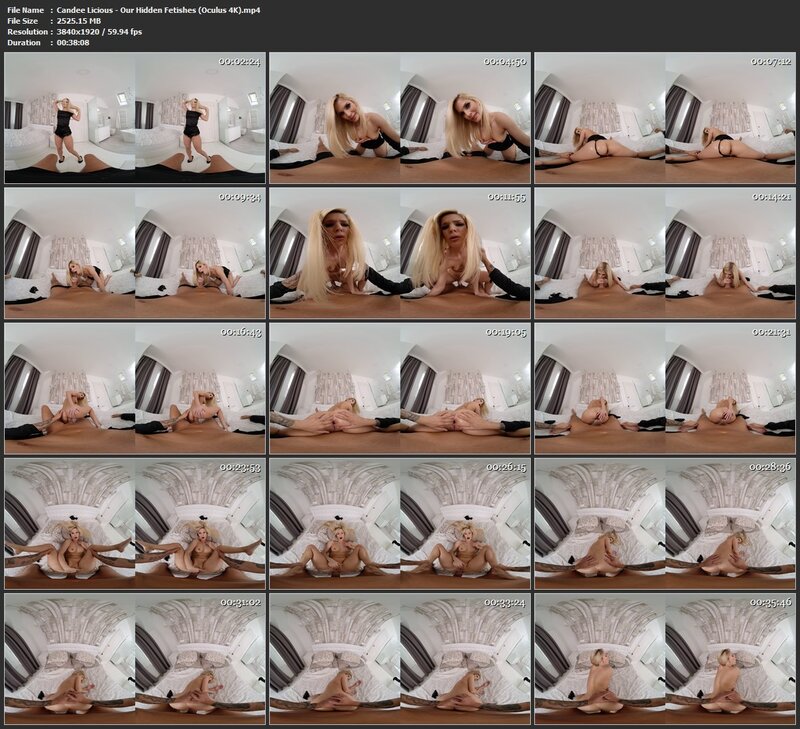Image resolution: width=800 pixels, height=729 pixels.
Task: Click the thumbnail timestamped 00:16:43
Action: coord(135,388)
